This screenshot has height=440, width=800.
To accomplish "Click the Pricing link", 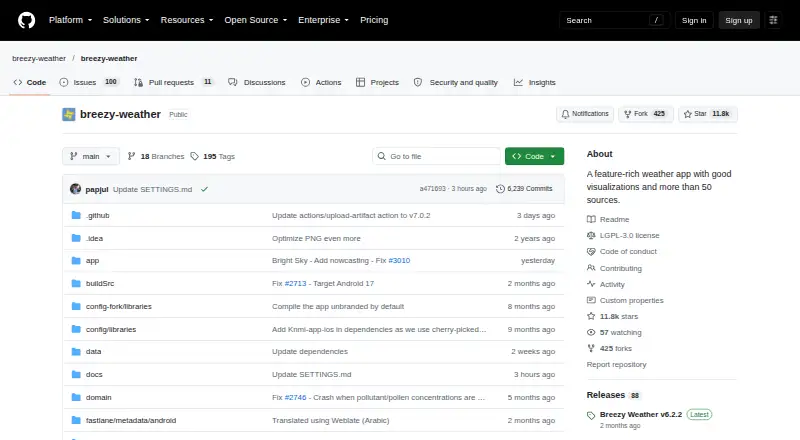I will click(x=374, y=20).
